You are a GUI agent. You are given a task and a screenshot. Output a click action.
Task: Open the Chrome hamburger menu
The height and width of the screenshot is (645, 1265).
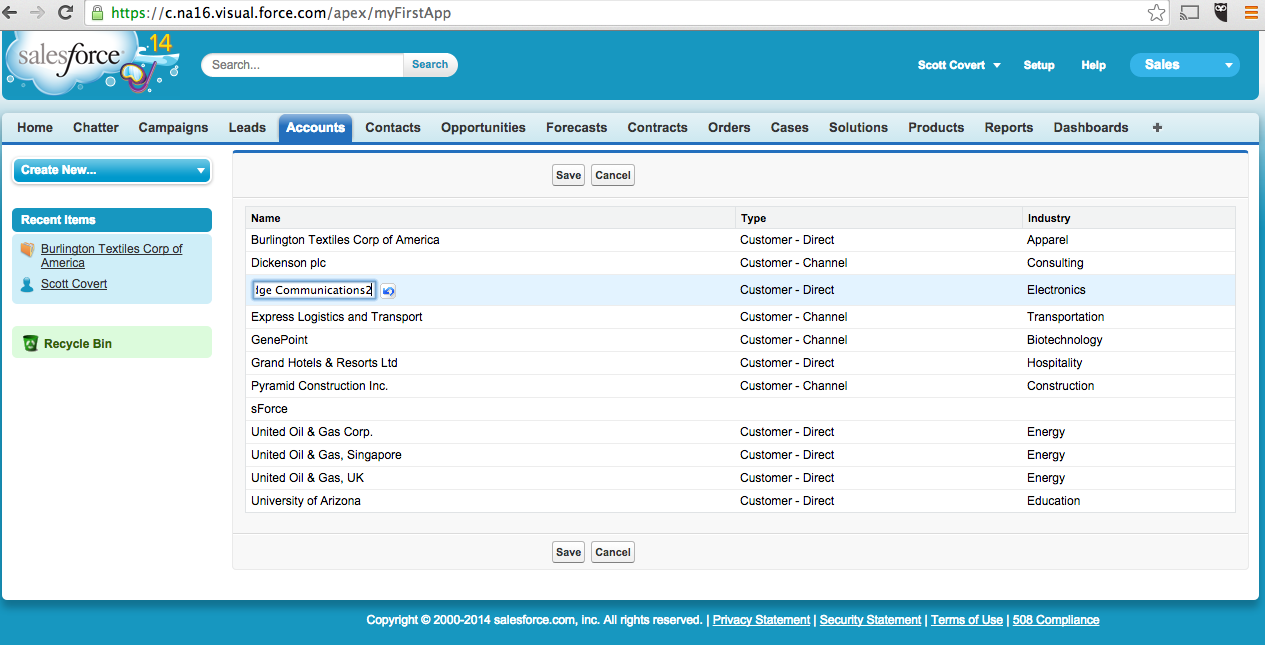pyautogui.click(x=1250, y=13)
